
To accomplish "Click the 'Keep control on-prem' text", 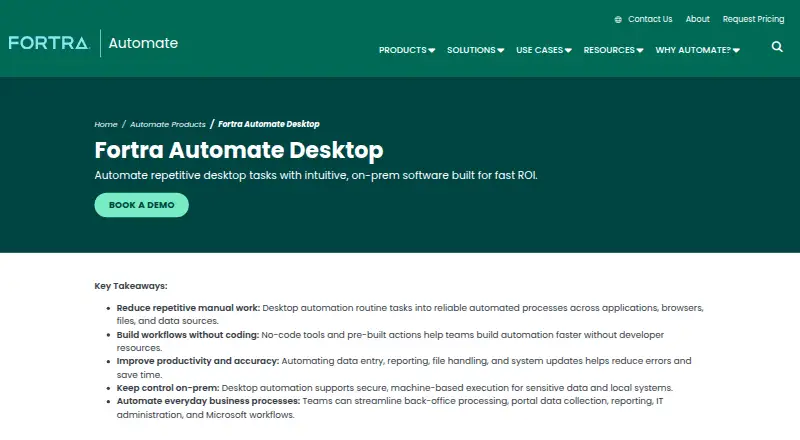I will pyautogui.click(x=168, y=387).
